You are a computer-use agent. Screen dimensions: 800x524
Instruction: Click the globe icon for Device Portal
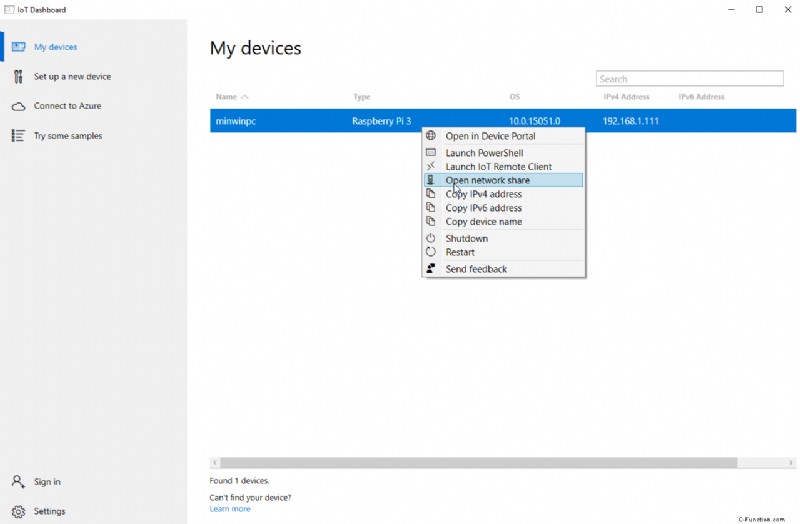(431, 136)
